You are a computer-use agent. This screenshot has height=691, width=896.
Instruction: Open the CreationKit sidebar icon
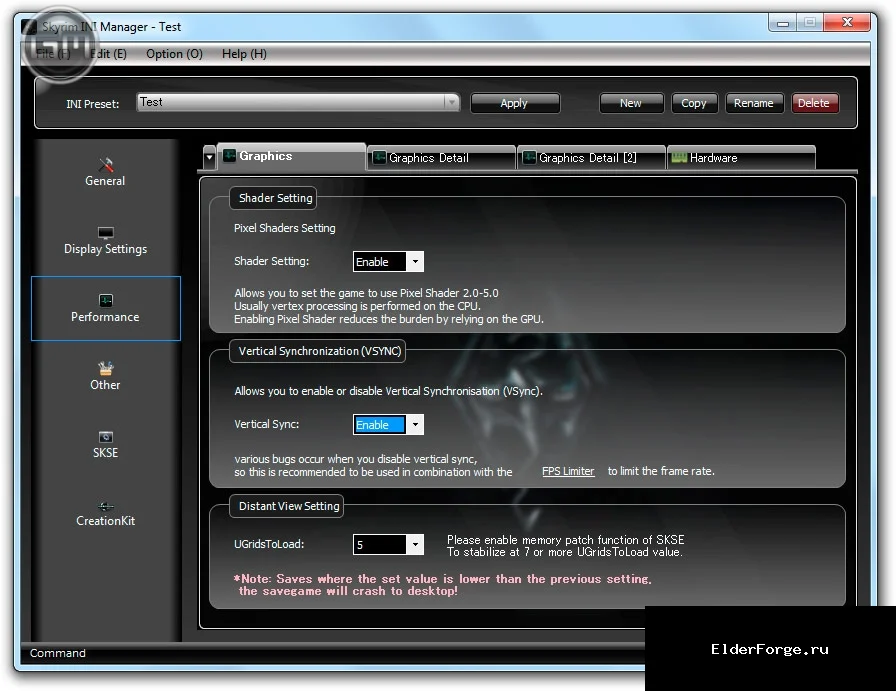(105, 506)
